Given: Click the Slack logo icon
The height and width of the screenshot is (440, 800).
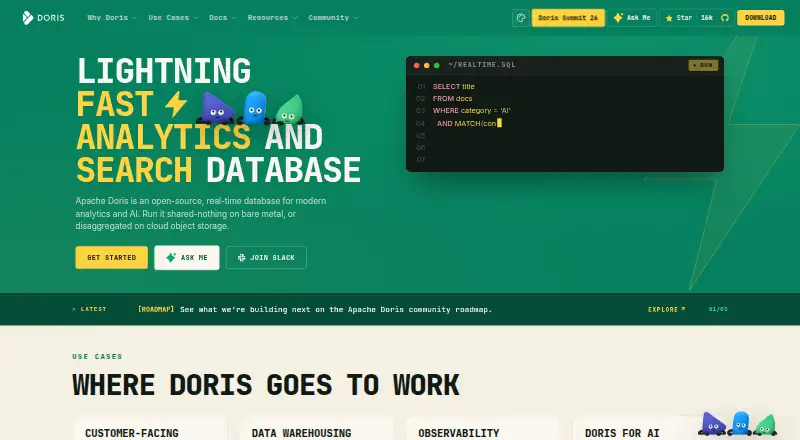Looking at the screenshot, I should [x=241, y=258].
